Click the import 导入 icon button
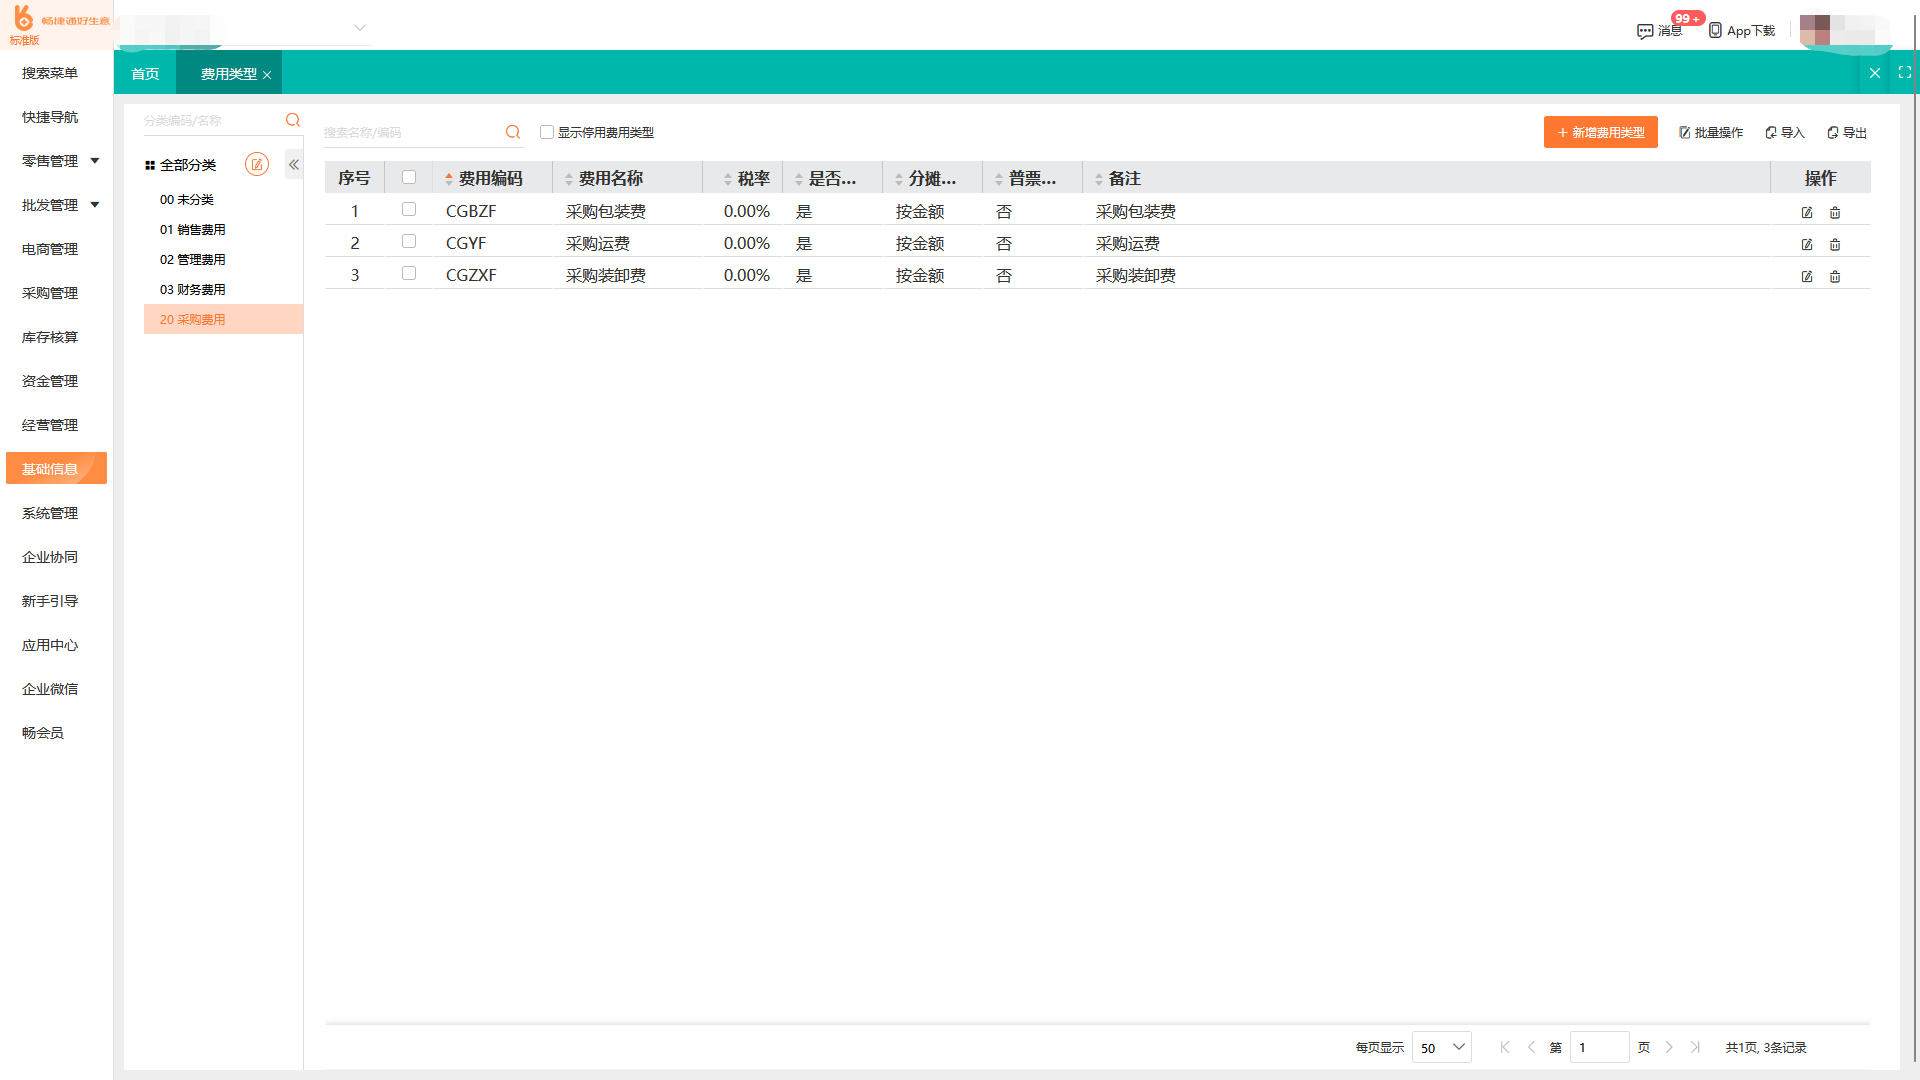 click(1787, 132)
